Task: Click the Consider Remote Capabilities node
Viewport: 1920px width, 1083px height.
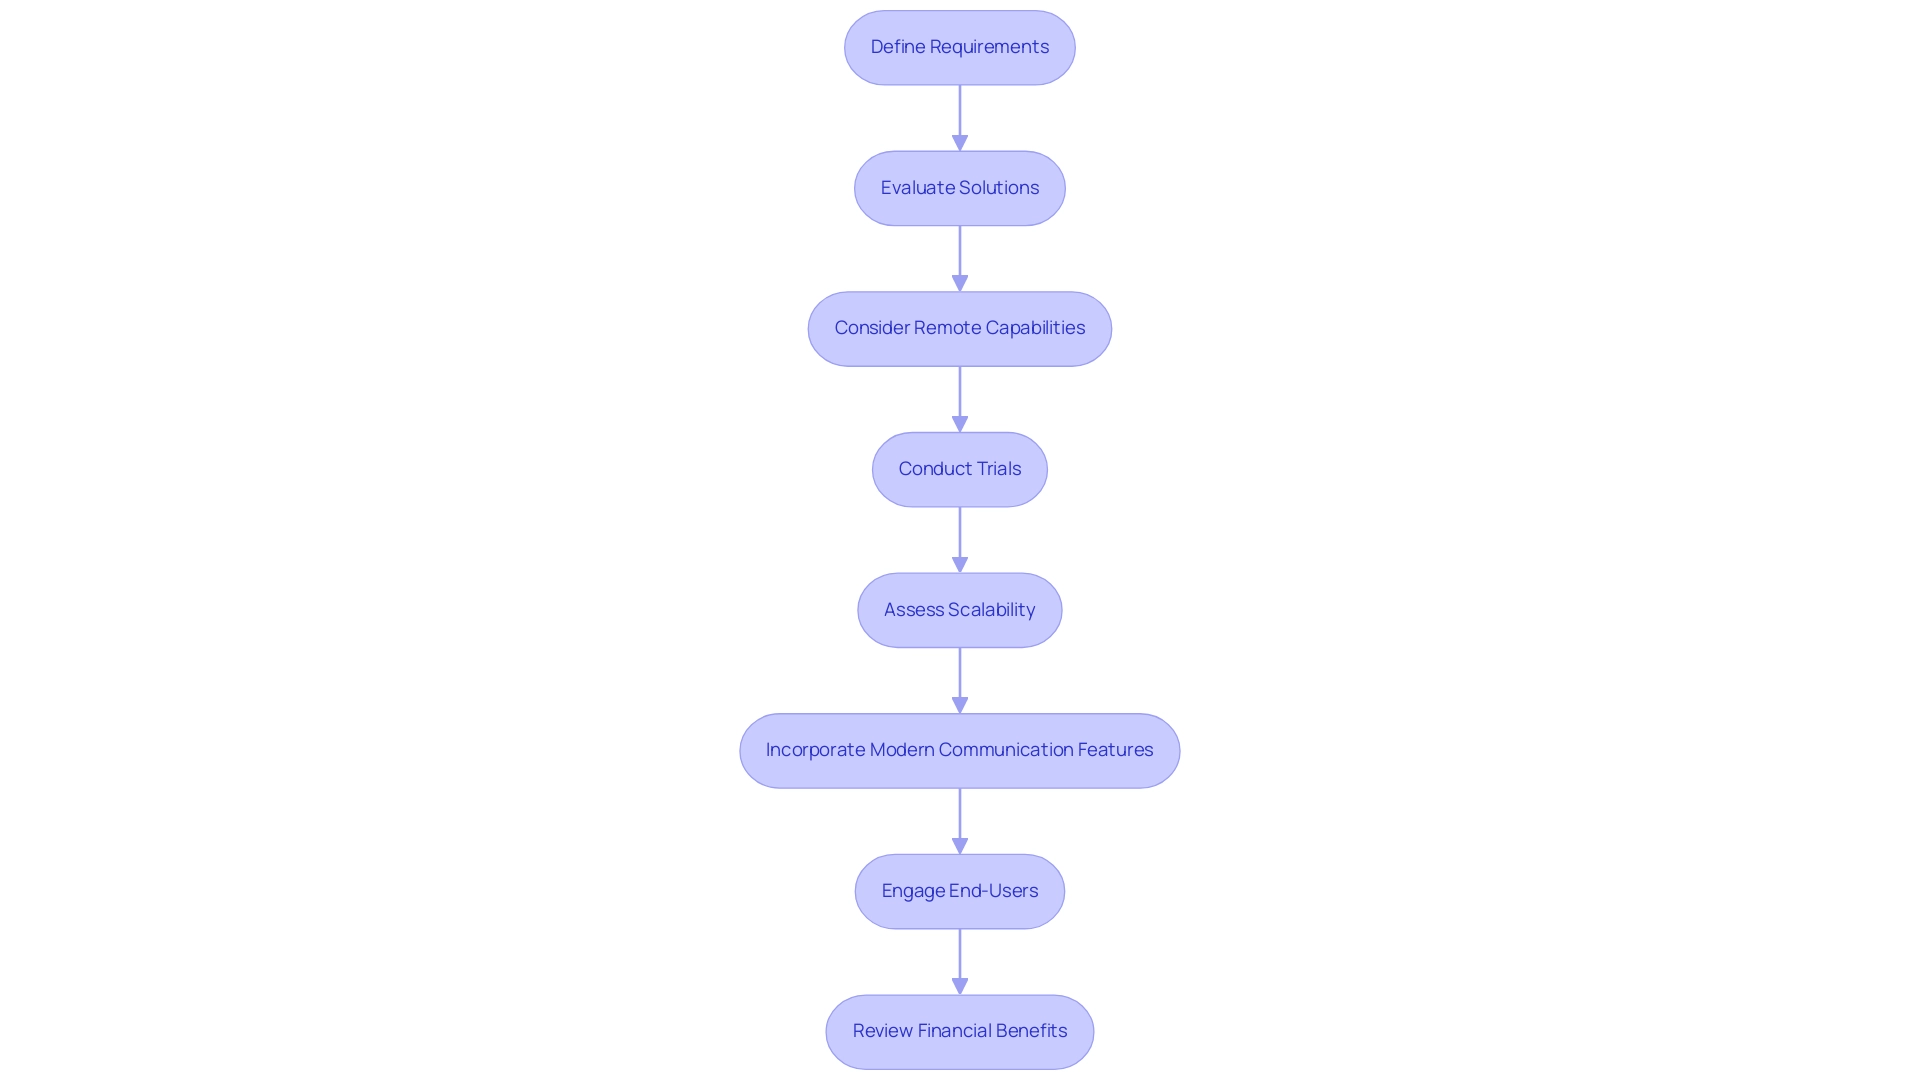Action: (x=960, y=328)
